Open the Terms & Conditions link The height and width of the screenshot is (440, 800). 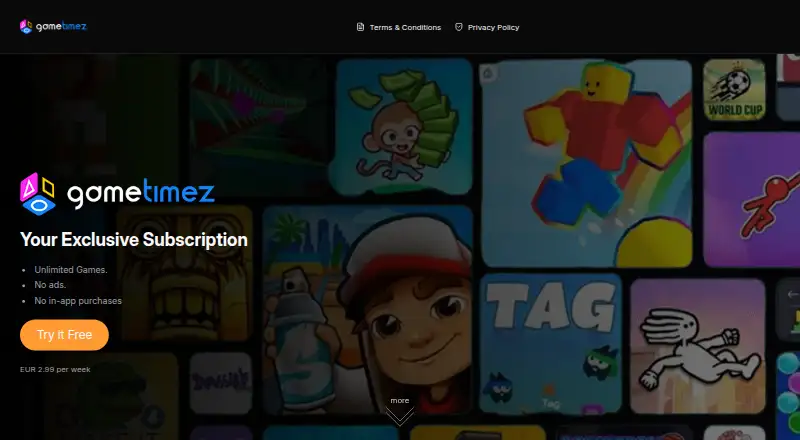[x=405, y=28]
